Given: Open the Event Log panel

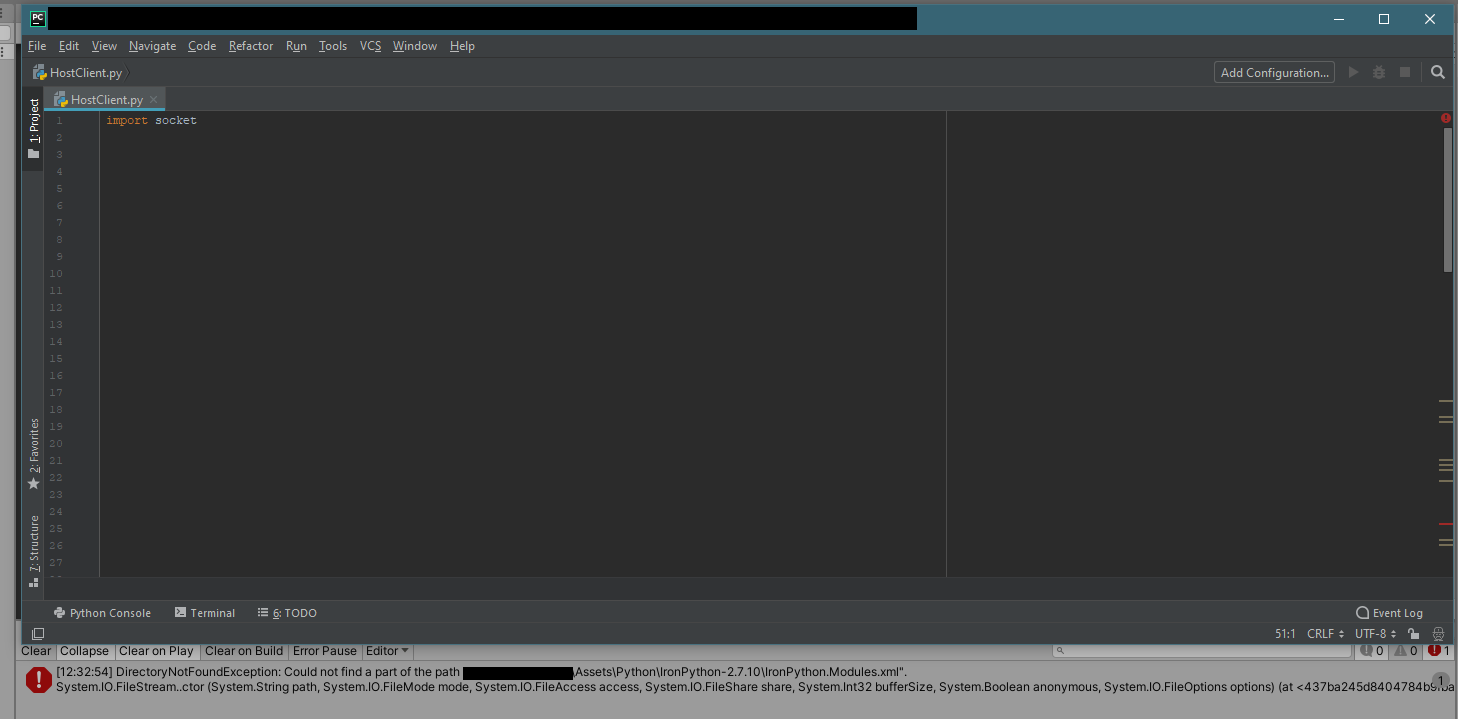Looking at the screenshot, I should point(1389,613).
